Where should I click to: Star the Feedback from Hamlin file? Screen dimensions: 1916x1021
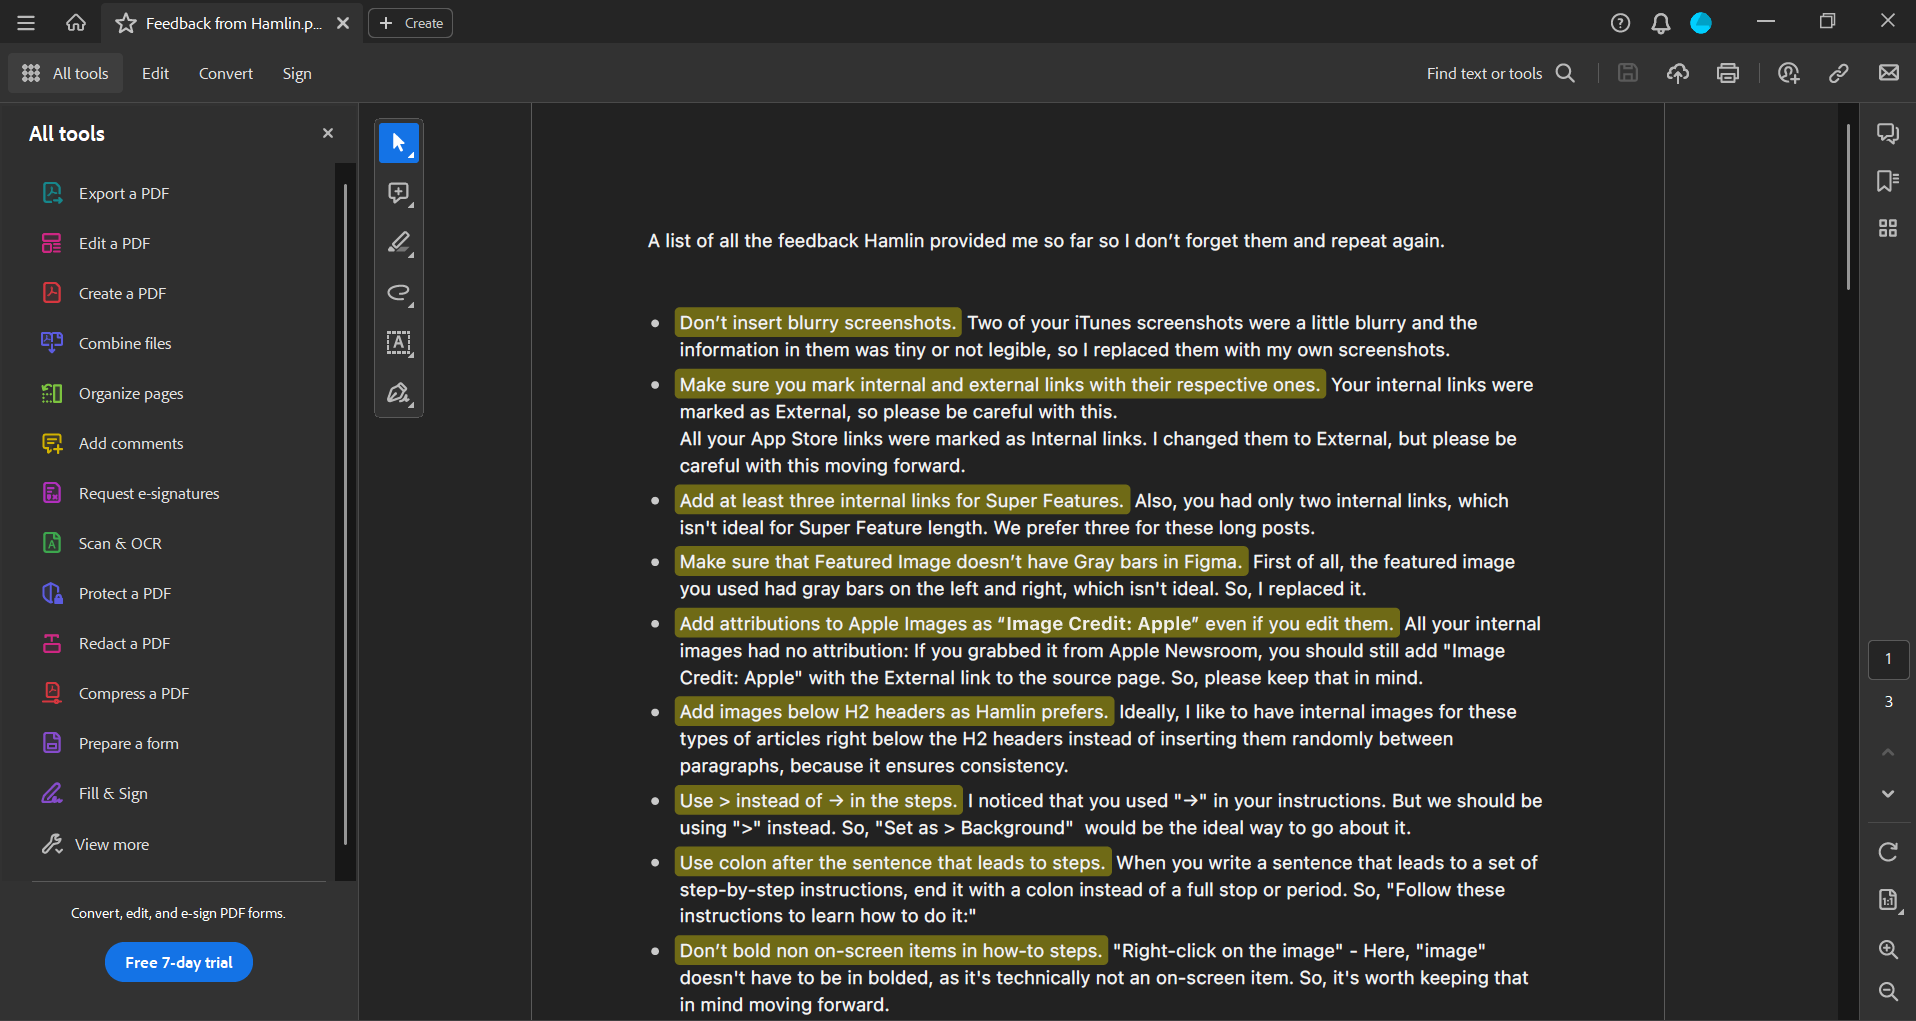[x=126, y=23]
